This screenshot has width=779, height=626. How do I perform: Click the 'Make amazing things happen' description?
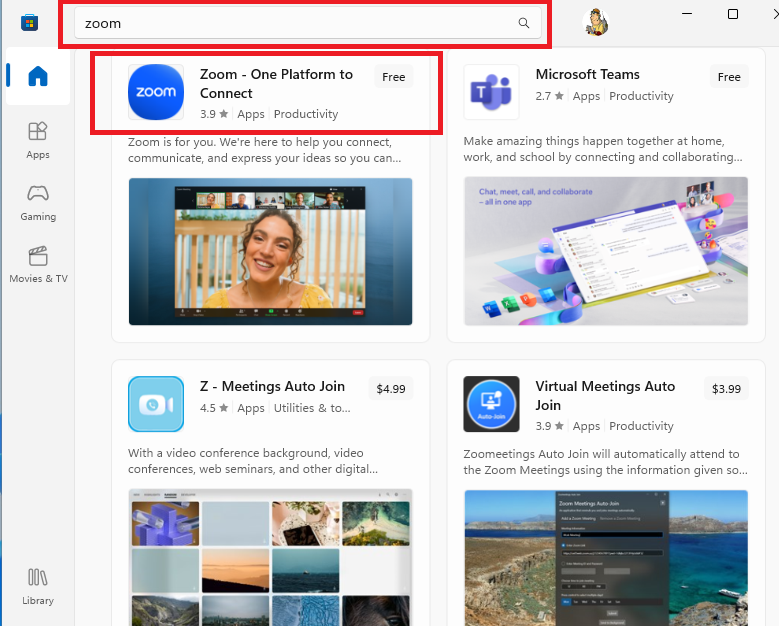pos(603,149)
